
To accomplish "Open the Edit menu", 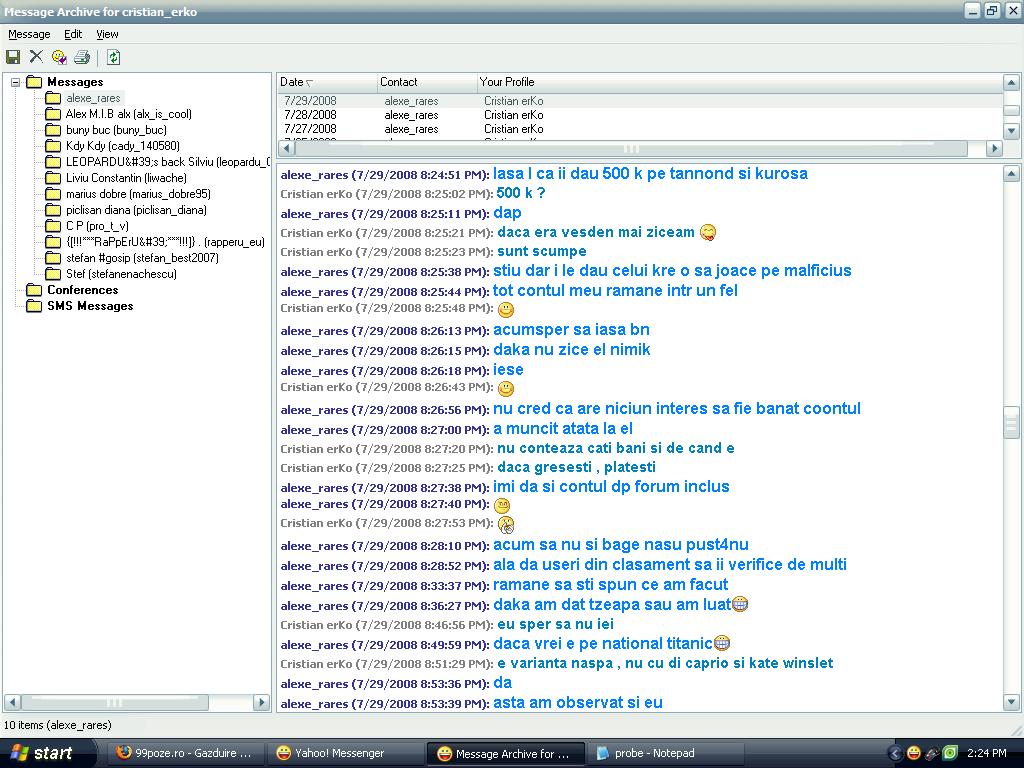I will pyautogui.click(x=73, y=34).
